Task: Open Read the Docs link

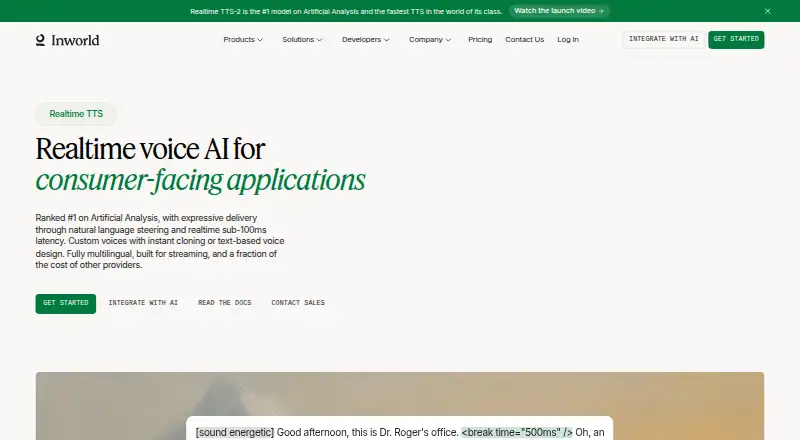Action: point(224,303)
